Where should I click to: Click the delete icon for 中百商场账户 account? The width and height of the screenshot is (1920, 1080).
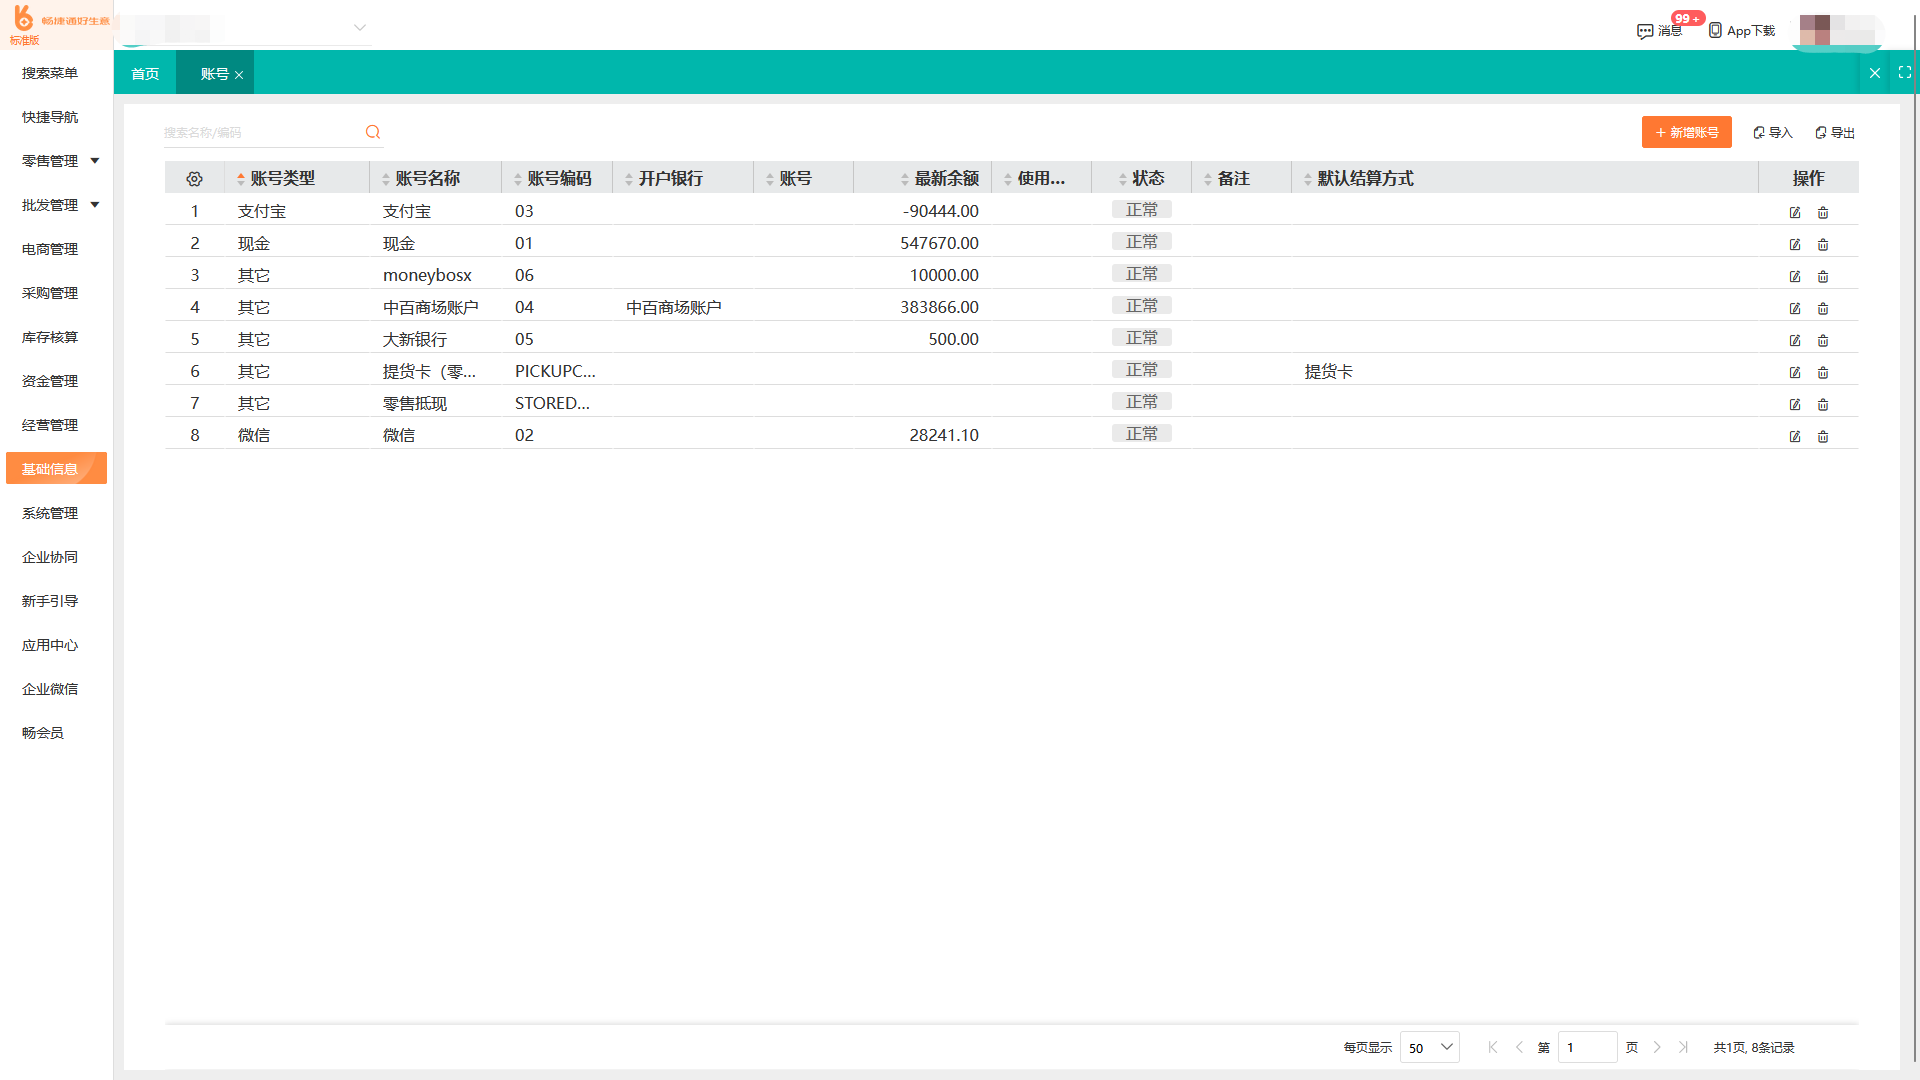point(1824,306)
